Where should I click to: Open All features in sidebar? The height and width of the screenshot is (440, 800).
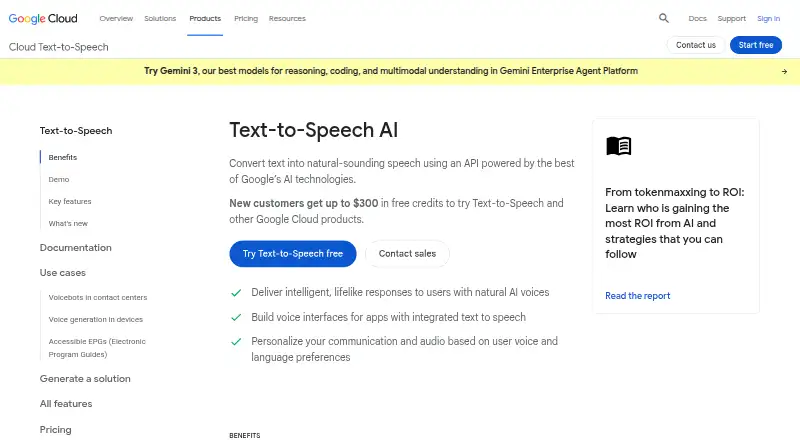[x=66, y=404]
